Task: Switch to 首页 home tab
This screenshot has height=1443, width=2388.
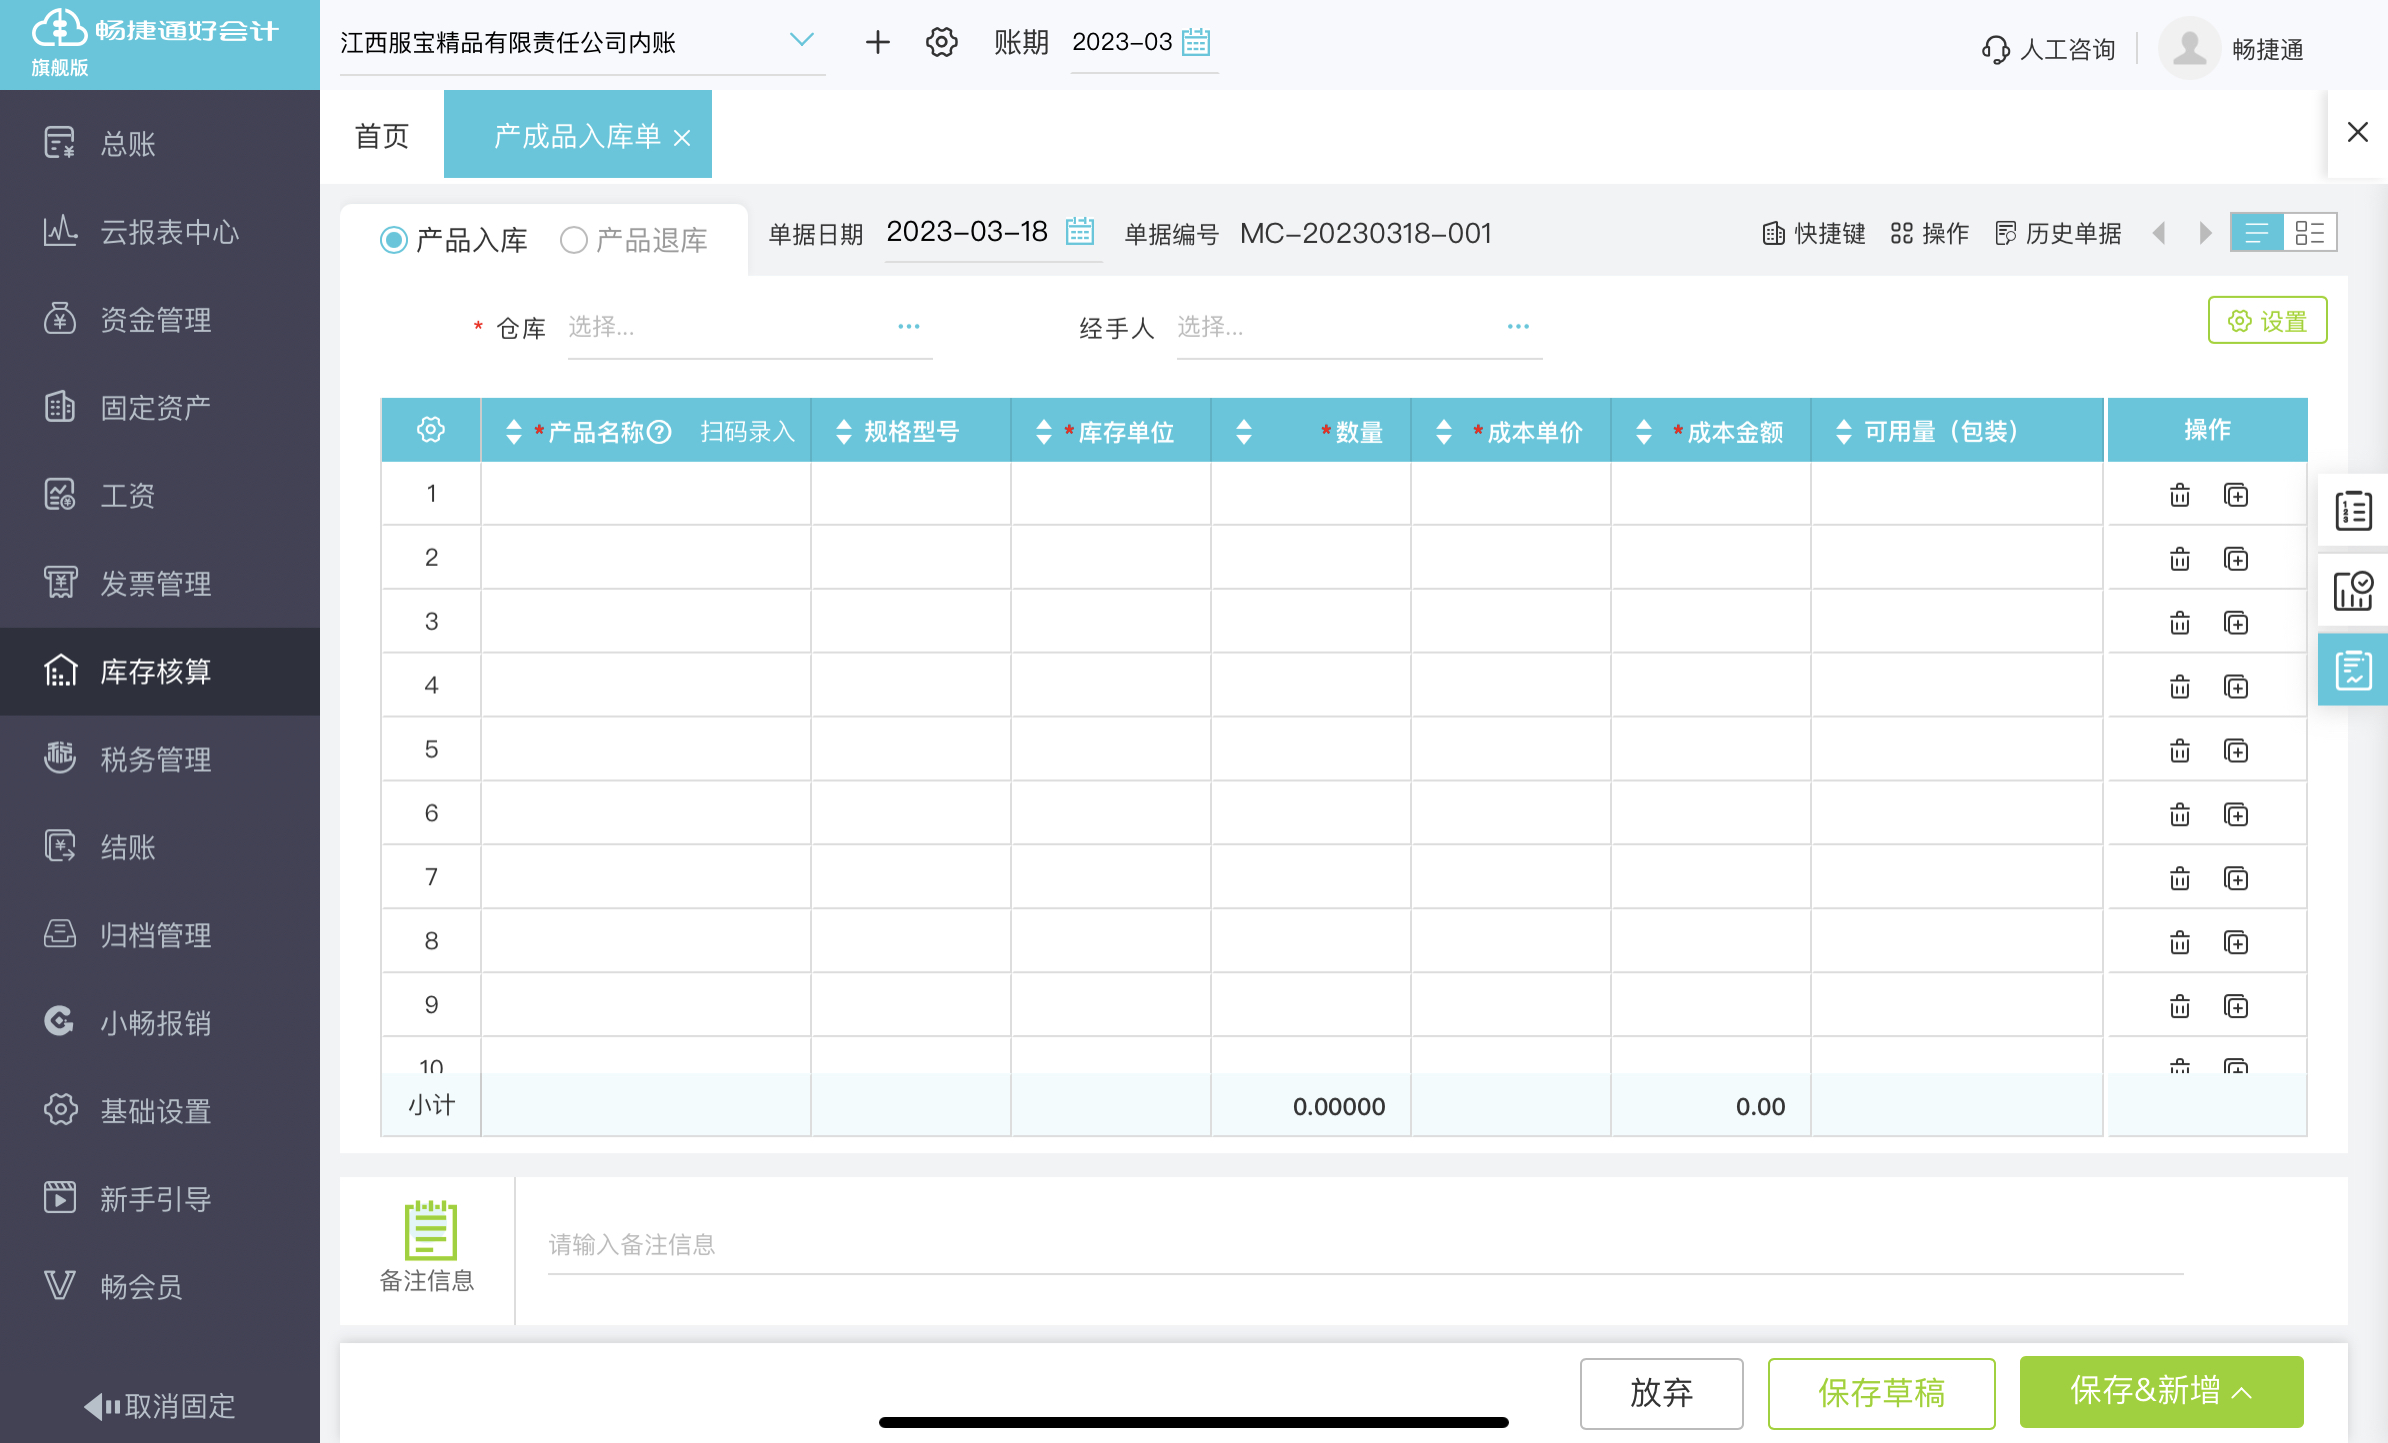Action: tap(380, 135)
